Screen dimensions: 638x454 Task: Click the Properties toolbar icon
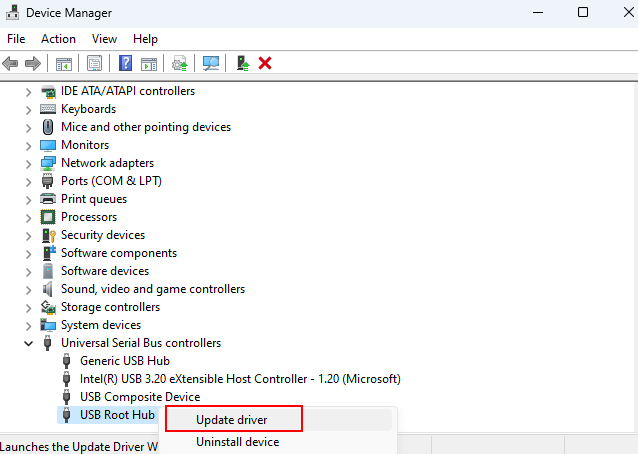click(94, 63)
